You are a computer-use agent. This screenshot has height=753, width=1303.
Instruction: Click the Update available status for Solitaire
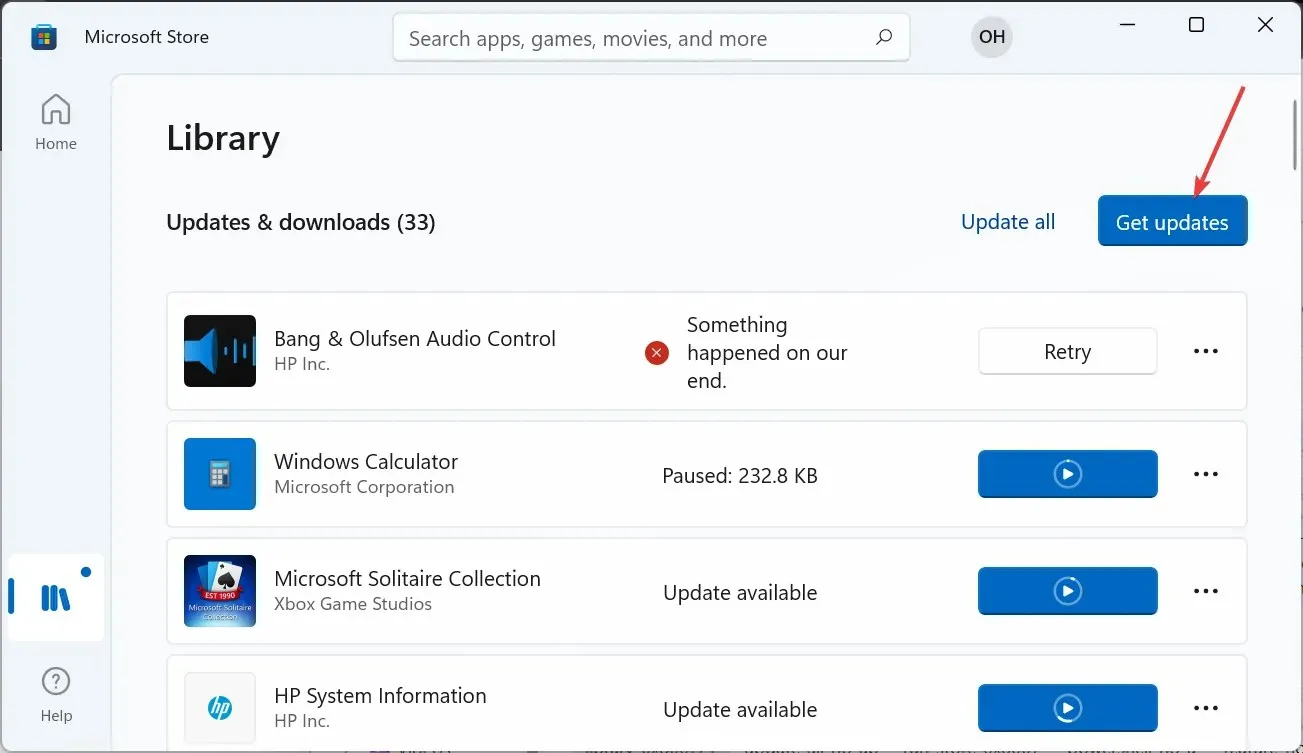click(x=740, y=593)
